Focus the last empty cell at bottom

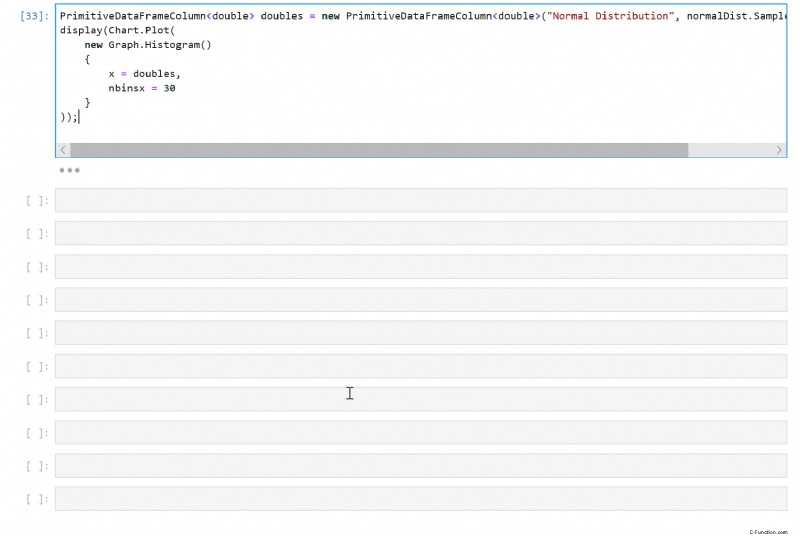point(420,498)
